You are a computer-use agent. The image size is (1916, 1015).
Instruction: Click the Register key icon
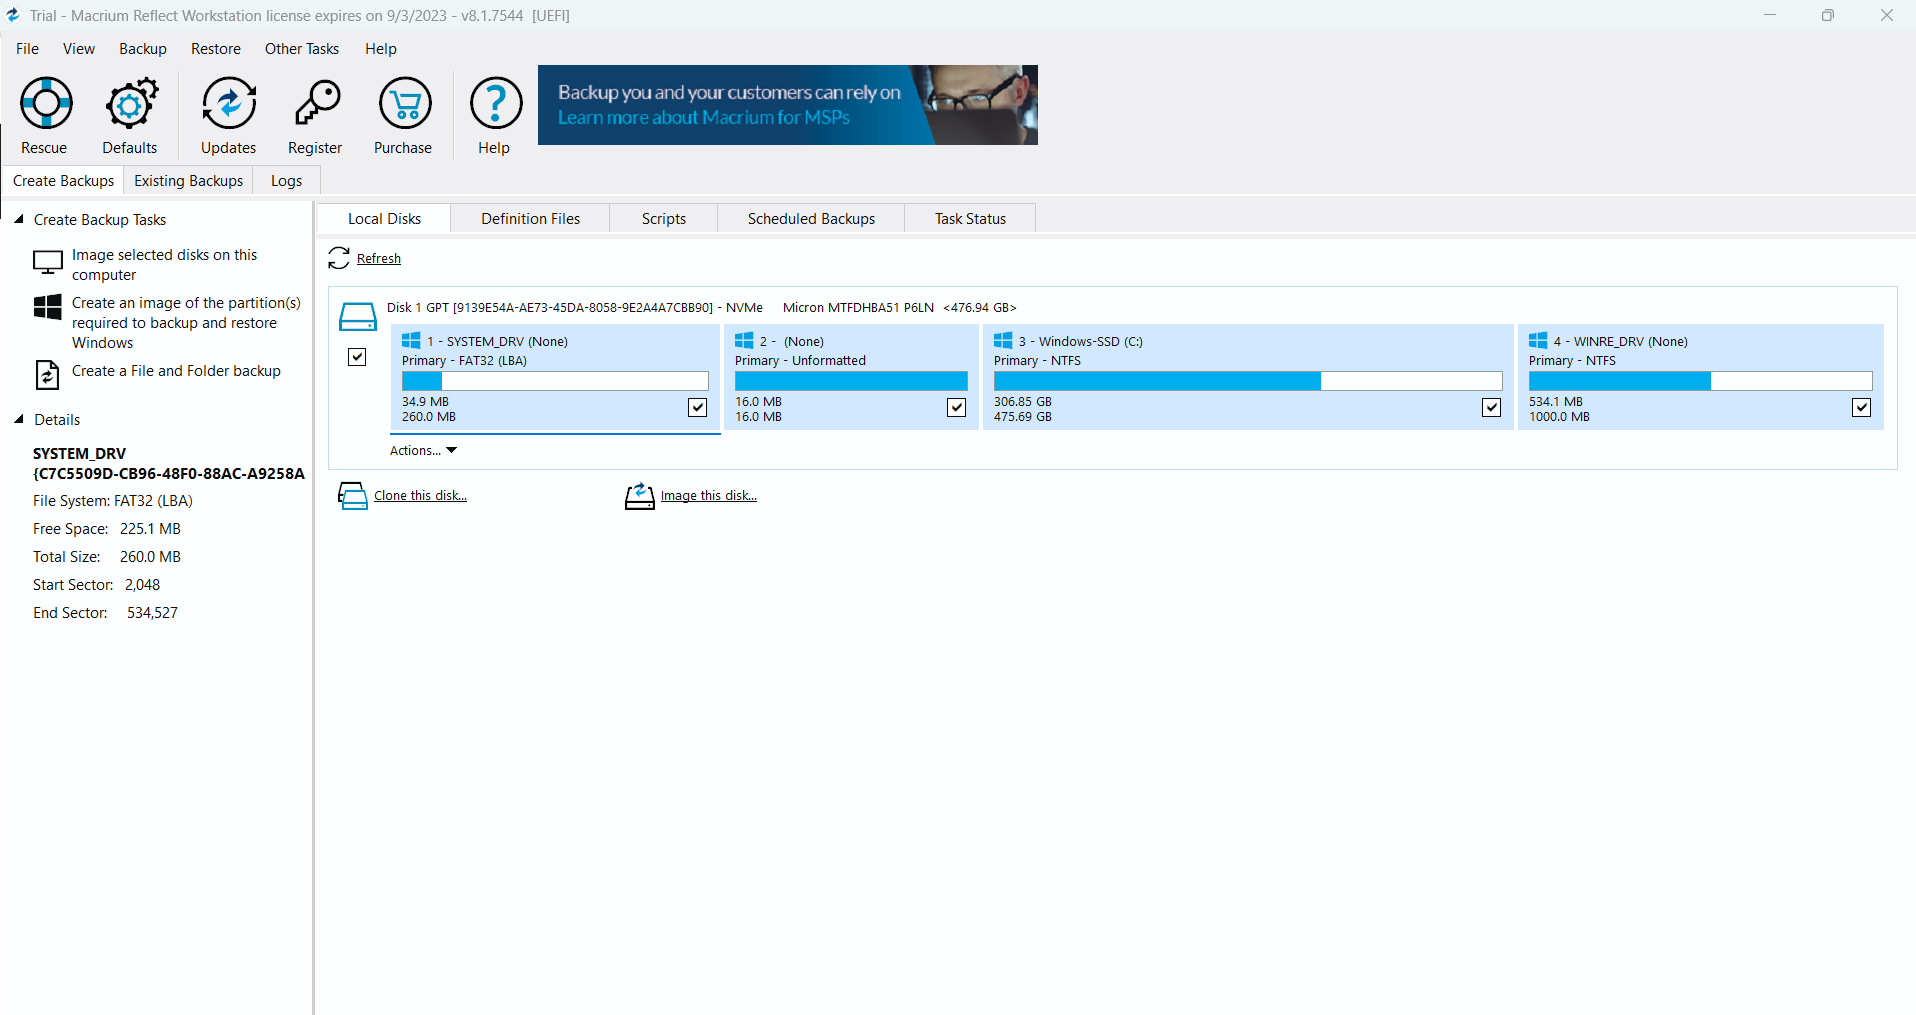[x=316, y=103]
